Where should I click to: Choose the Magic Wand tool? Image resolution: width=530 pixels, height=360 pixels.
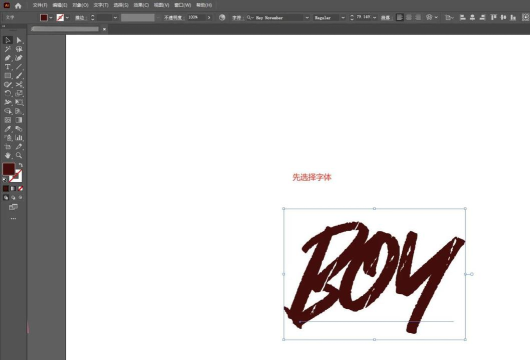(7, 49)
